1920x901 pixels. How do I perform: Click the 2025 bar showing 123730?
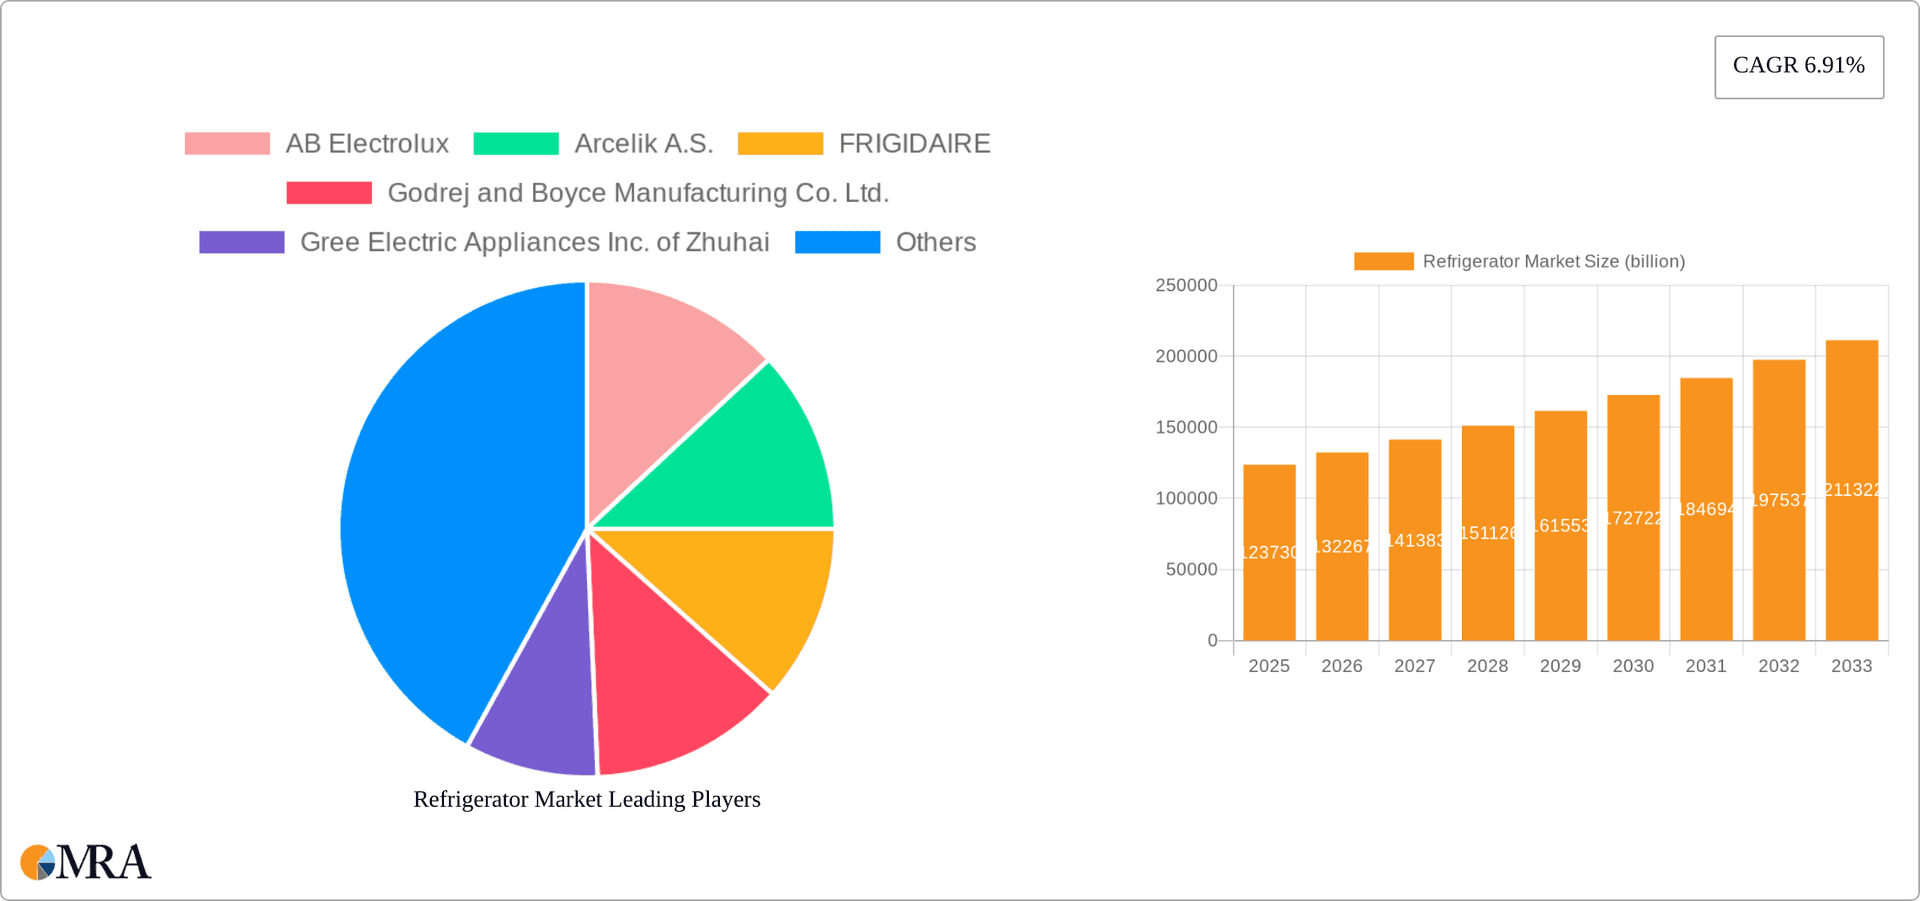pos(1269,550)
